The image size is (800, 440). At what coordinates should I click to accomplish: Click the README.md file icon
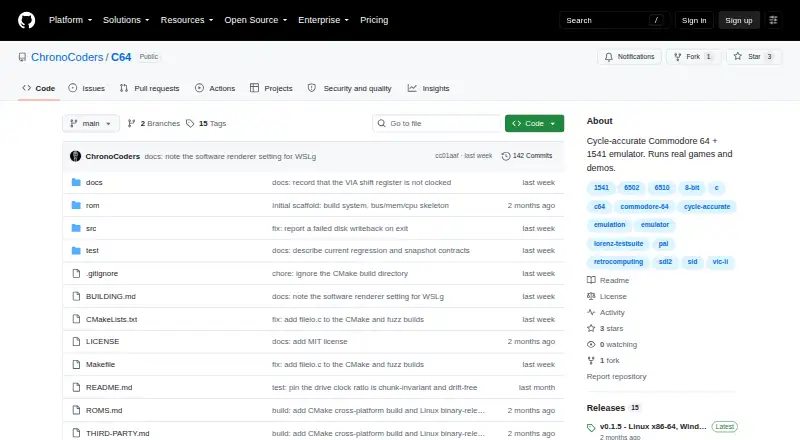[x=76, y=387]
